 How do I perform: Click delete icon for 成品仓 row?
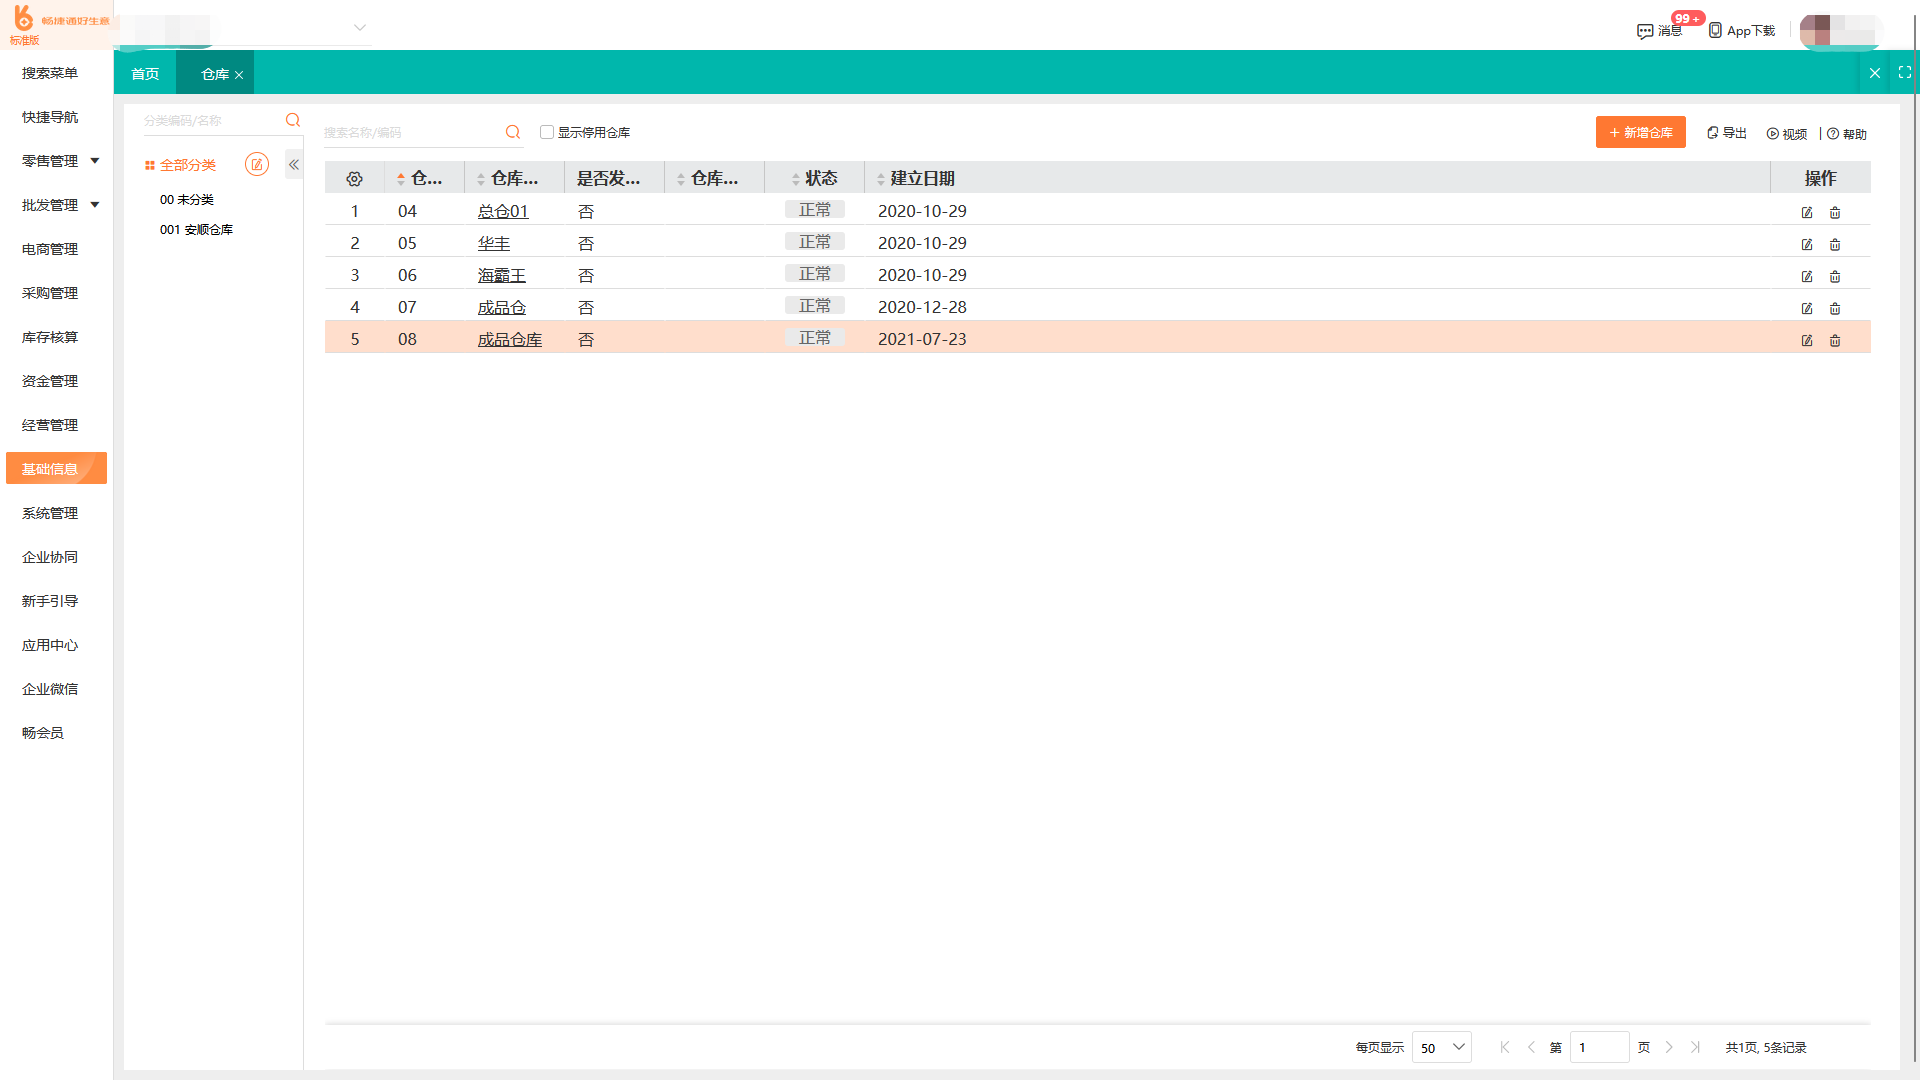[x=1834, y=307]
